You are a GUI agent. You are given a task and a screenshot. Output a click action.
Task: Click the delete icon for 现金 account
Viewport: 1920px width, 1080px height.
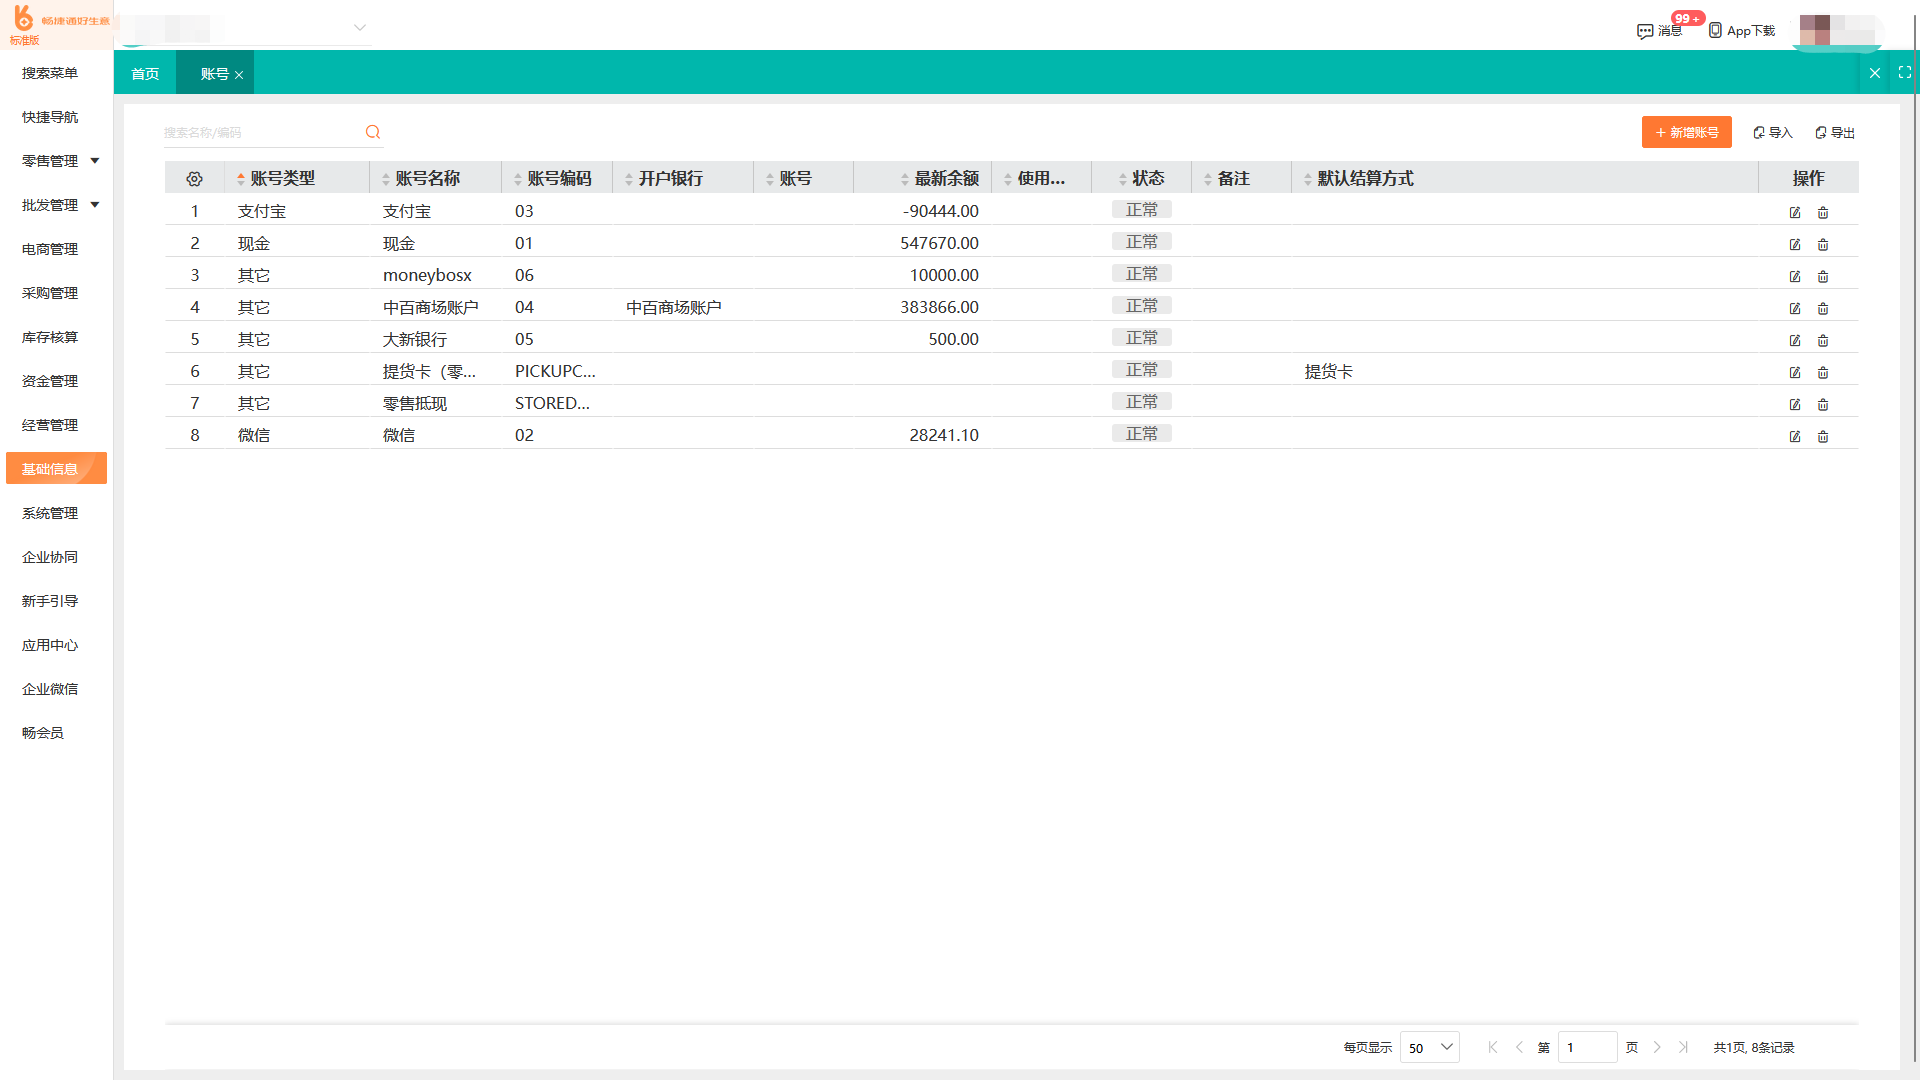[x=1822, y=243]
